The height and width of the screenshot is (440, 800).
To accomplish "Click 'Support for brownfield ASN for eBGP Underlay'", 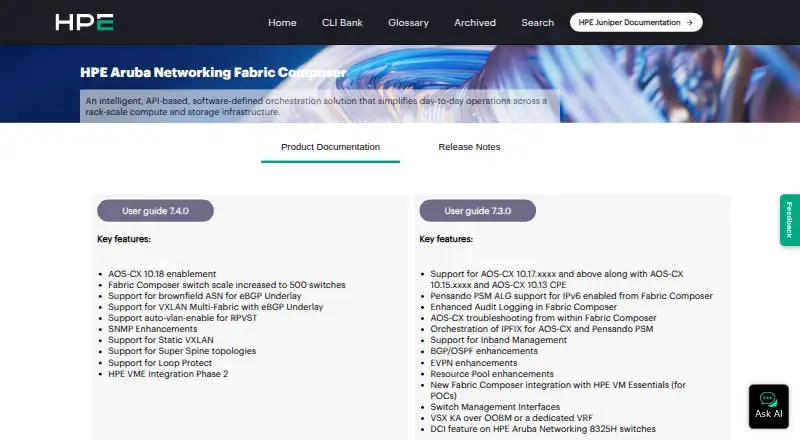I will click(x=205, y=296).
